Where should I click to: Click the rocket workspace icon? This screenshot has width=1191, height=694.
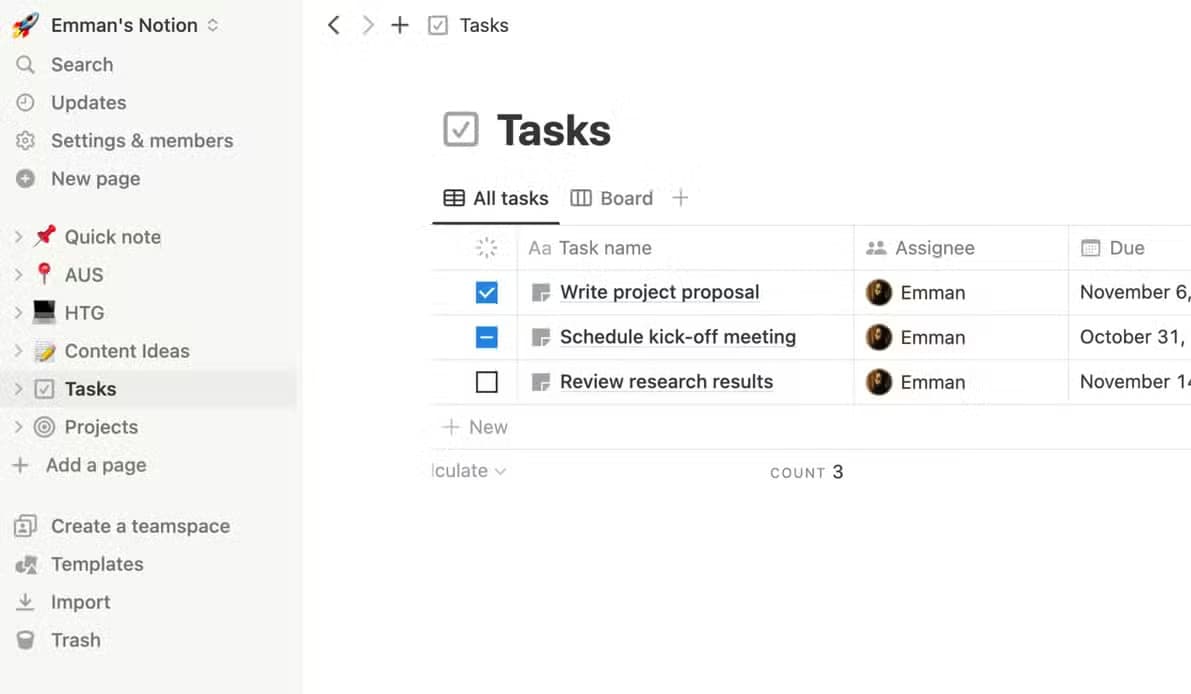click(25, 25)
